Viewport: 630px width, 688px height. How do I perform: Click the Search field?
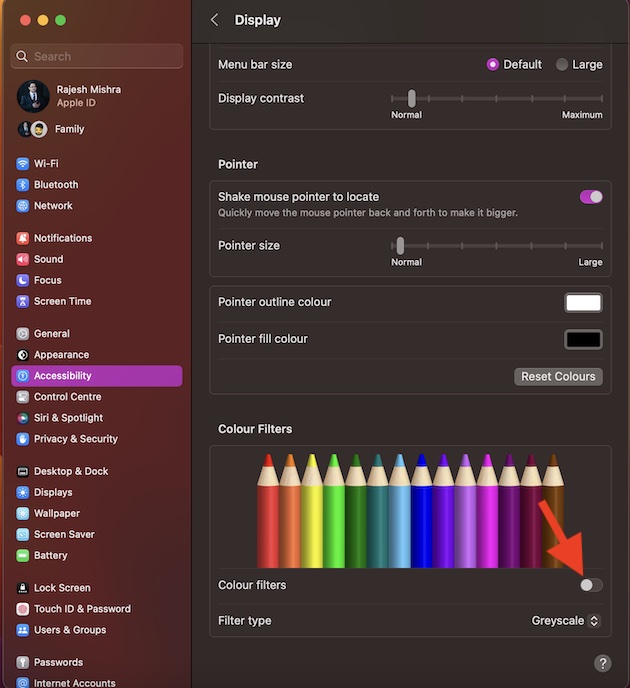(x=97, y=56)
